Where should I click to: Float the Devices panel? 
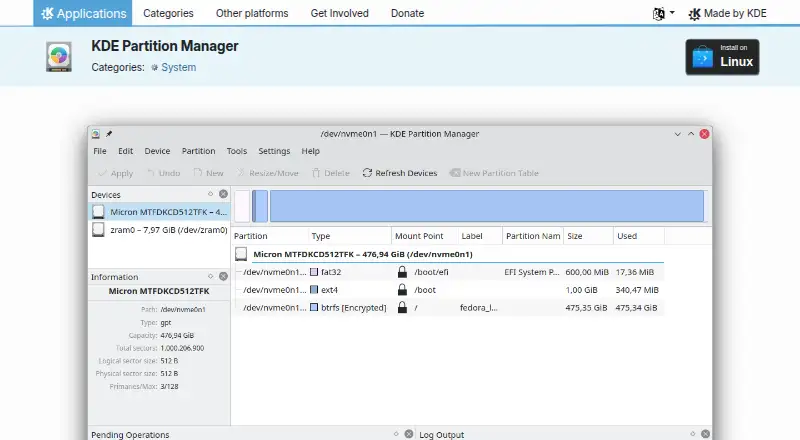[210, 194]
